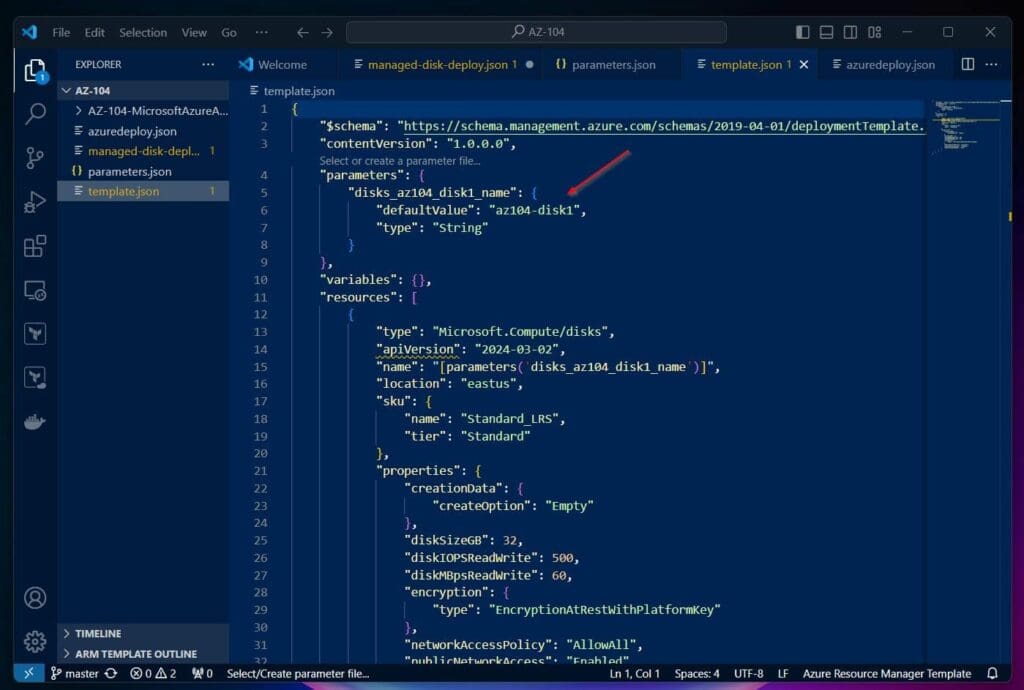Open the Run and Debug view
Screen dimensions: 1024x690
[x=35, y=202]
